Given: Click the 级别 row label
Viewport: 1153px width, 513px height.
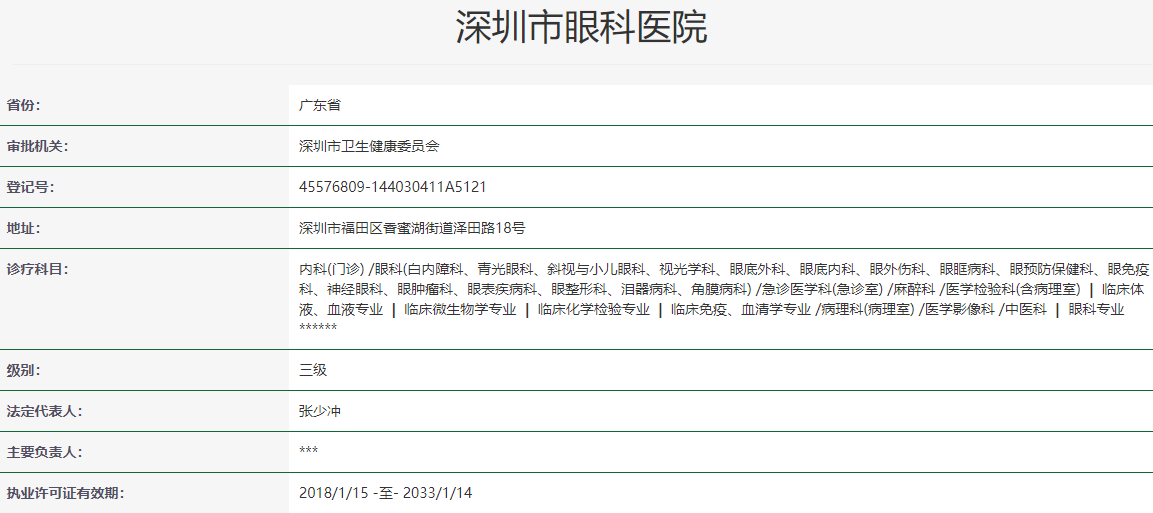Looking at the screenshot, I should click(x=24, y=370).
